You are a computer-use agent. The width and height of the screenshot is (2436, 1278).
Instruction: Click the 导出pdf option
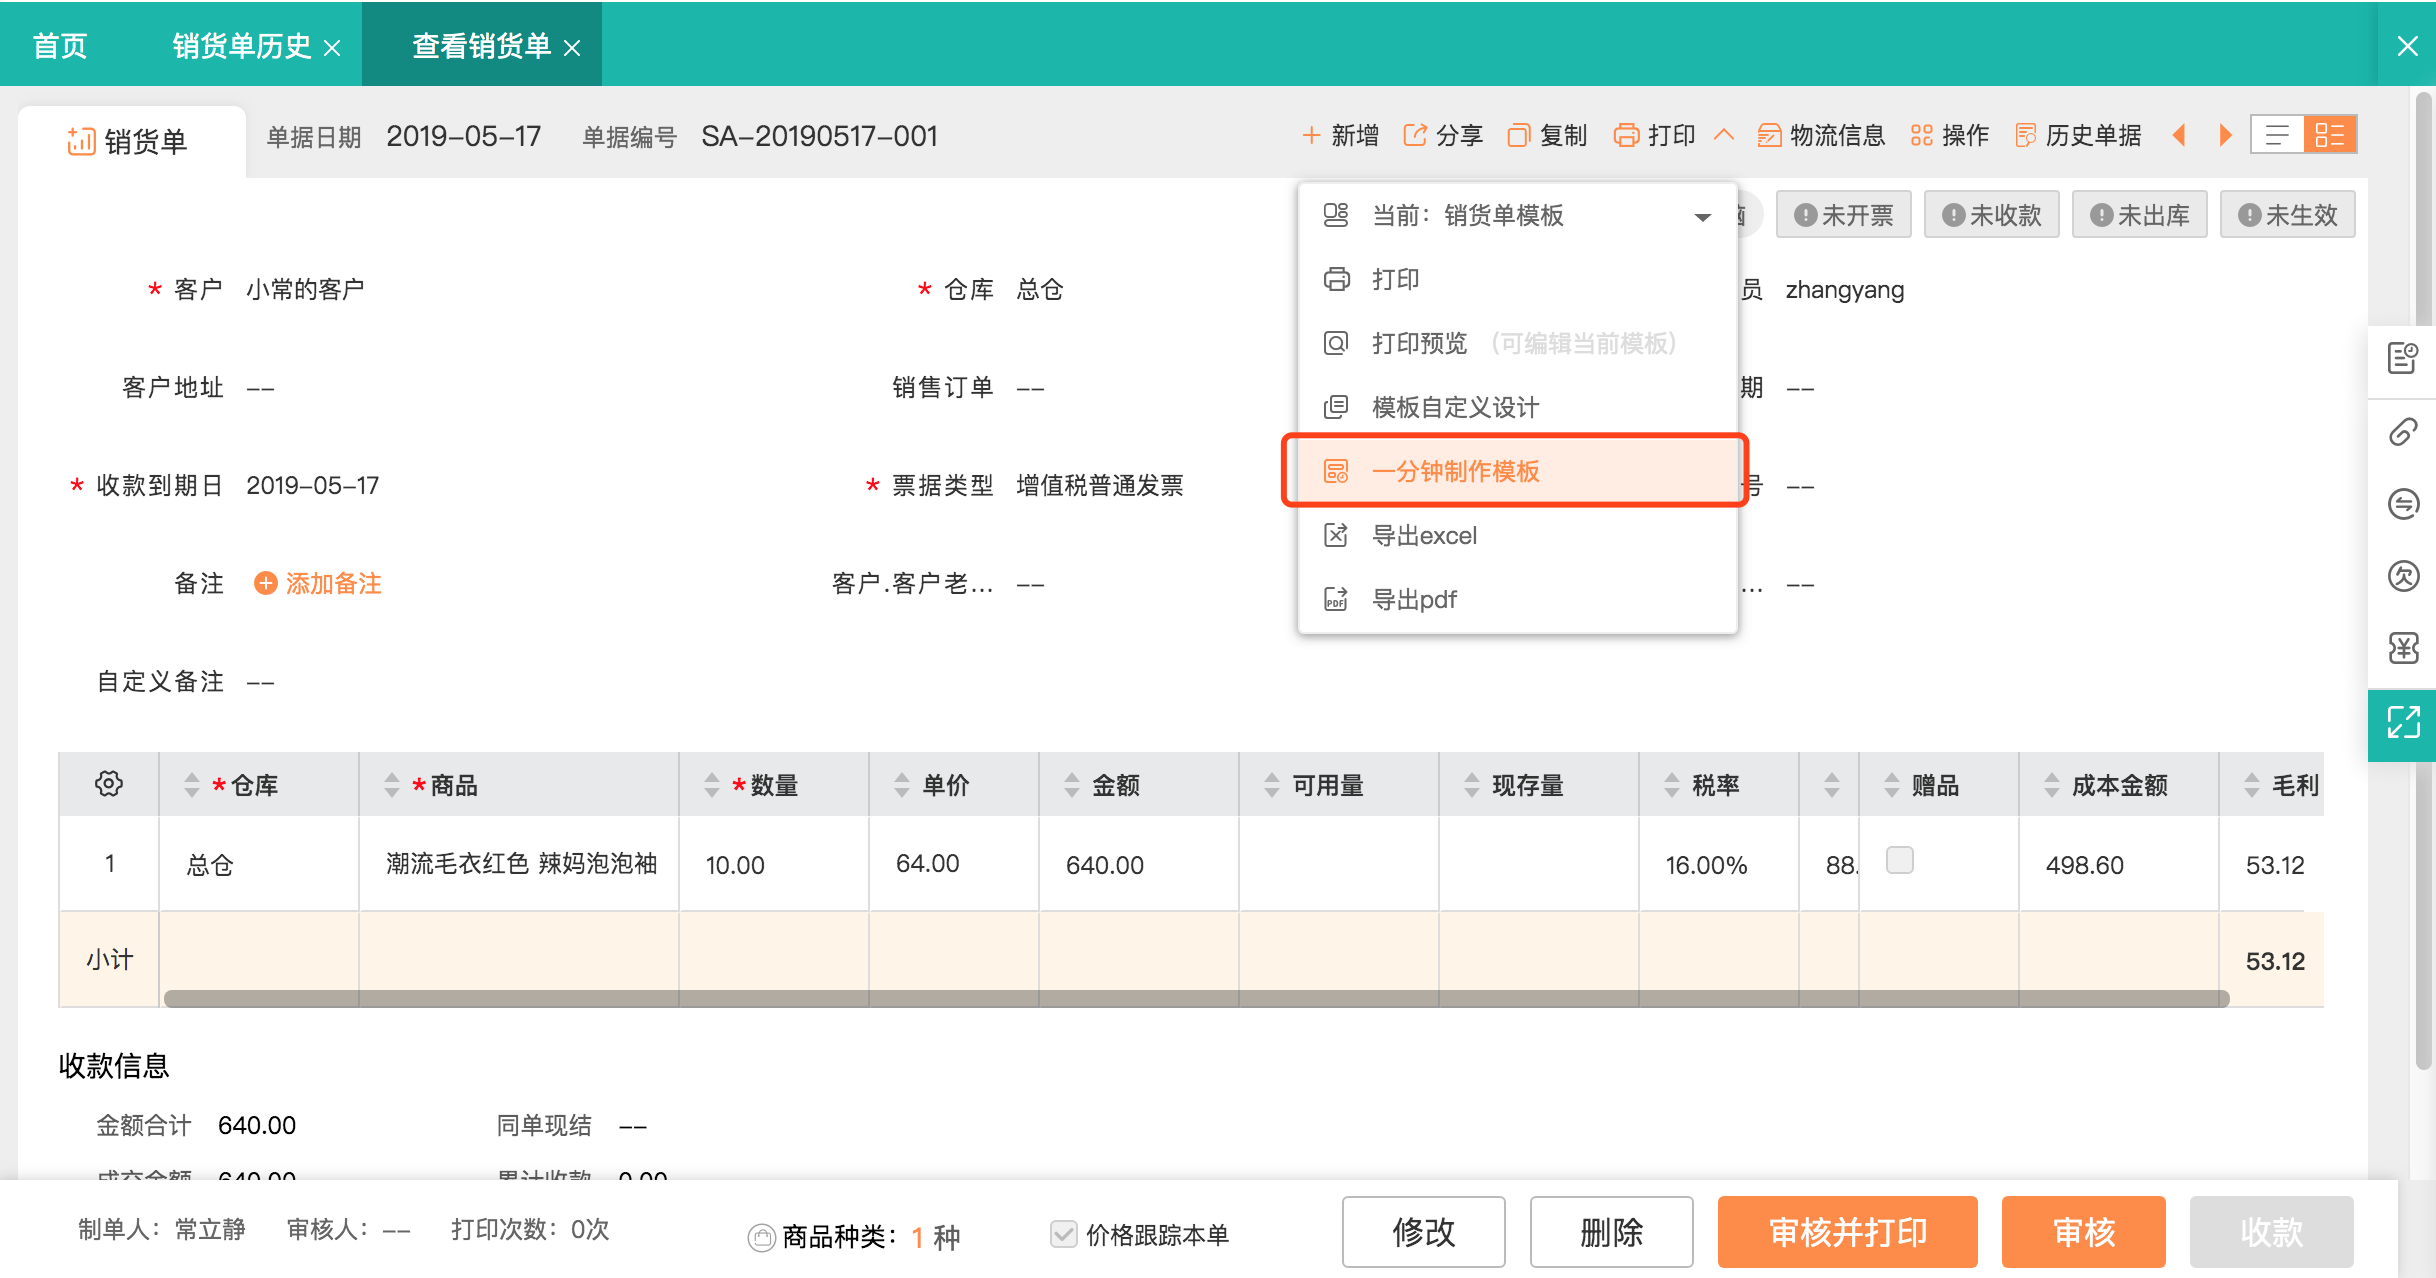point(1415,600)
